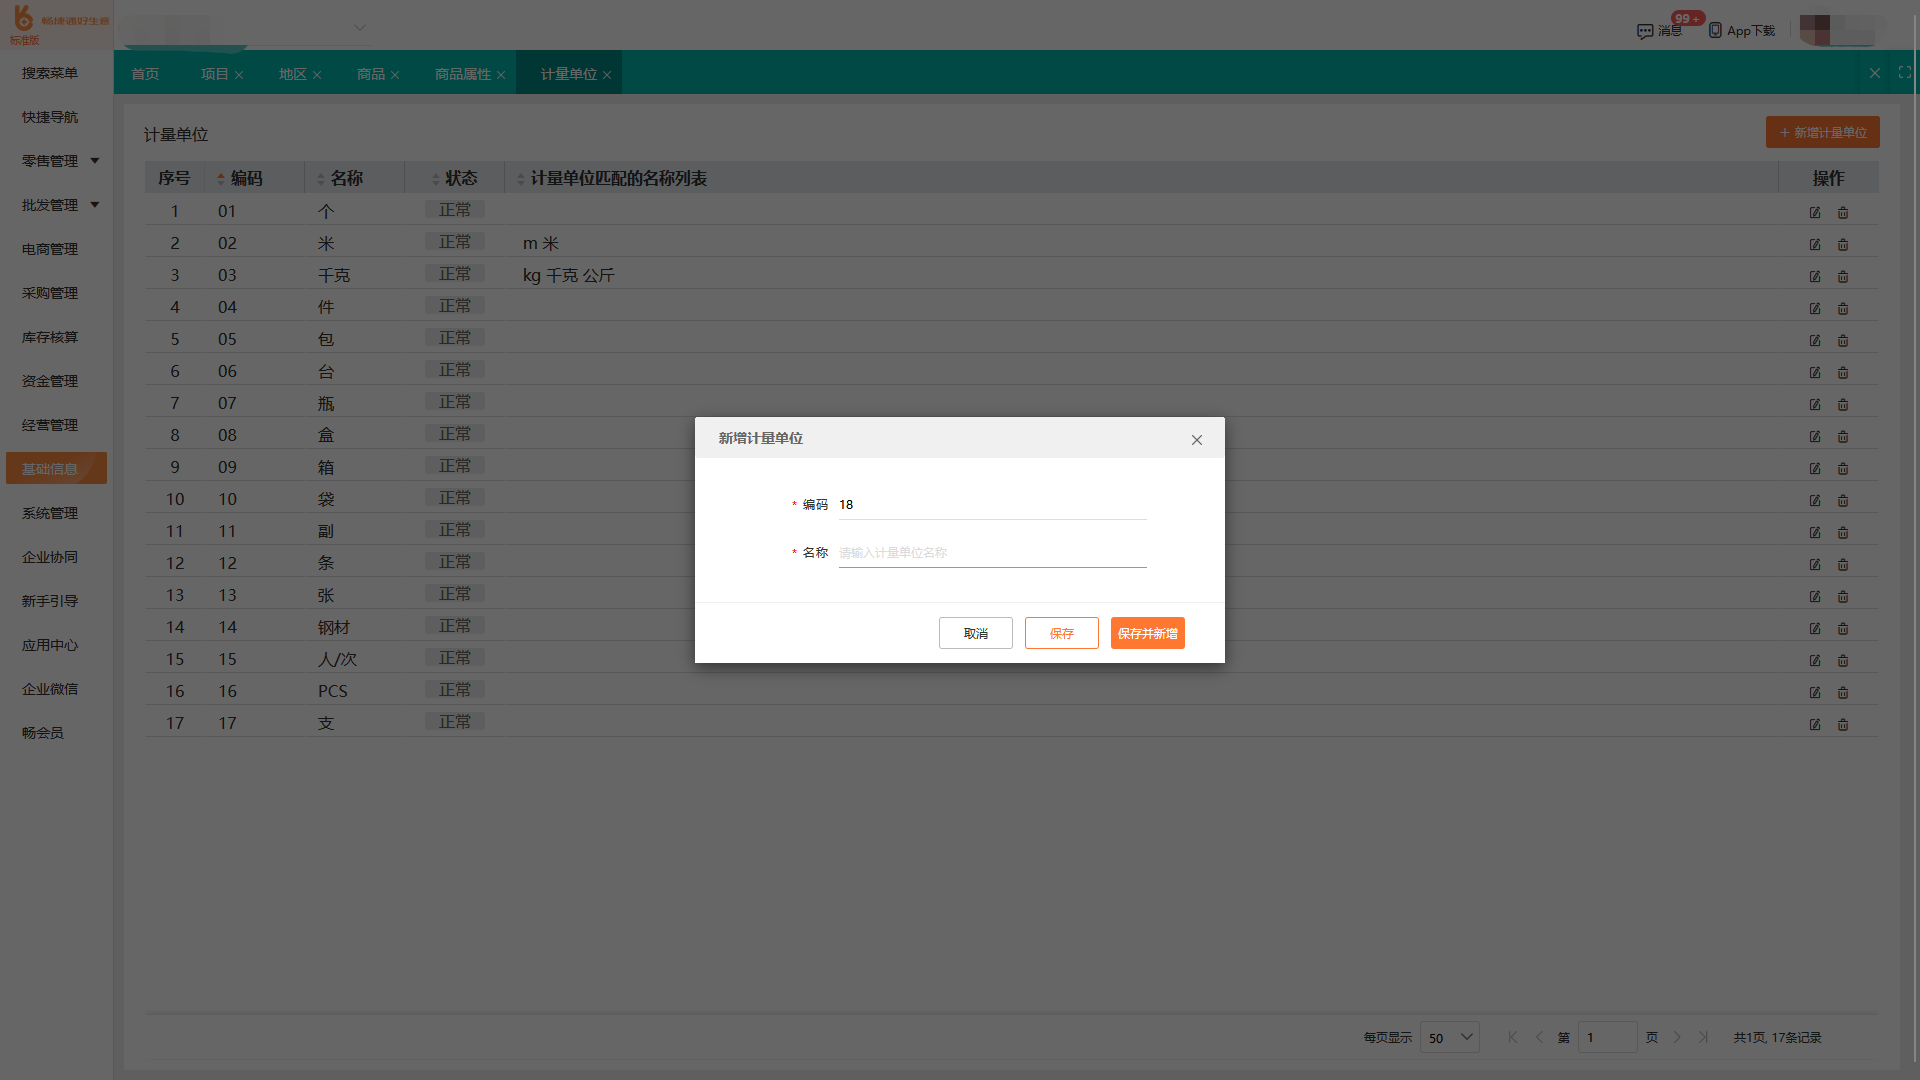Screen dimensions: 1920x1080
Task: Select the 计量单位 tab
Action: pos(568,73)
